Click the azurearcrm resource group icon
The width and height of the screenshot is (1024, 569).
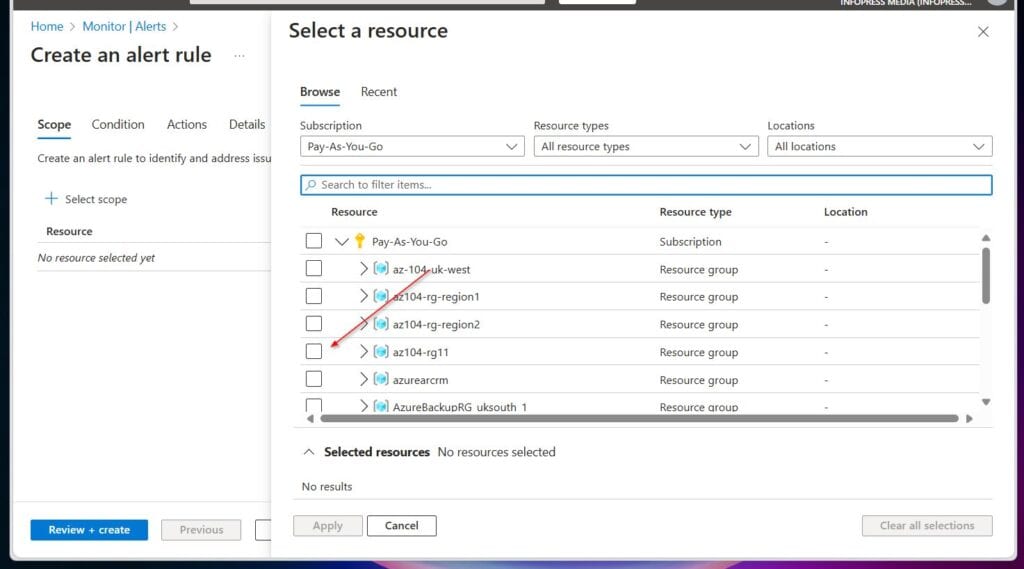[381, 379]
